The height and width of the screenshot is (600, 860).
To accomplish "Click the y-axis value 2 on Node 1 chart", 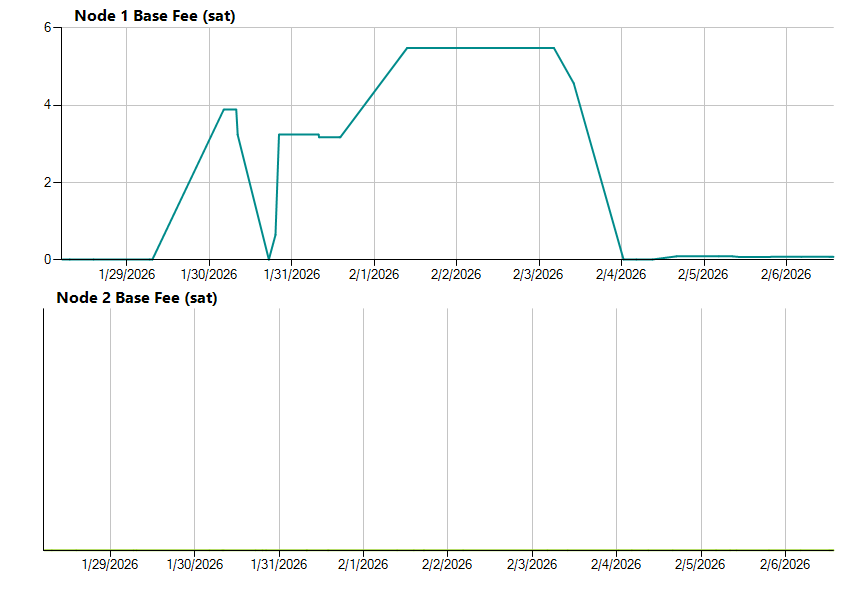I will [x=47, y=182].
